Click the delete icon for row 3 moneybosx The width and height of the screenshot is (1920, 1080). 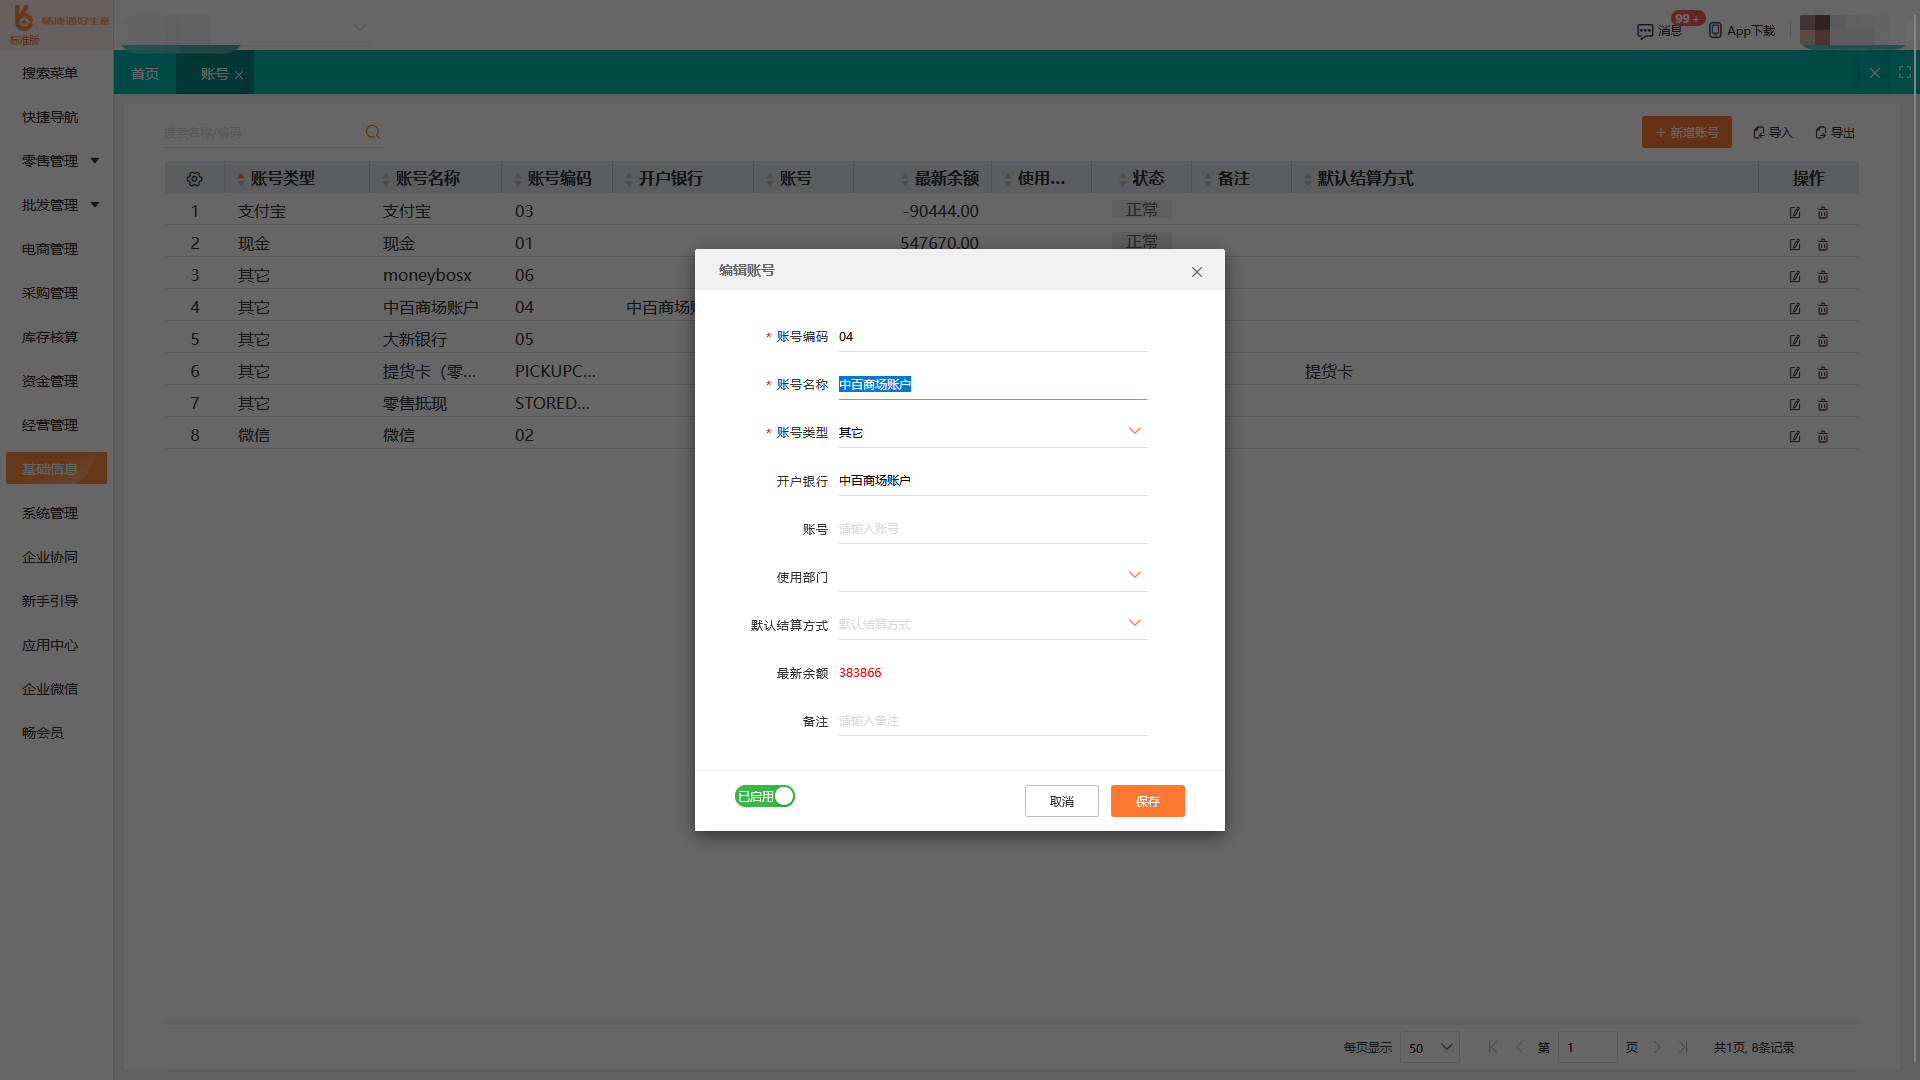tap(1824, 276)
